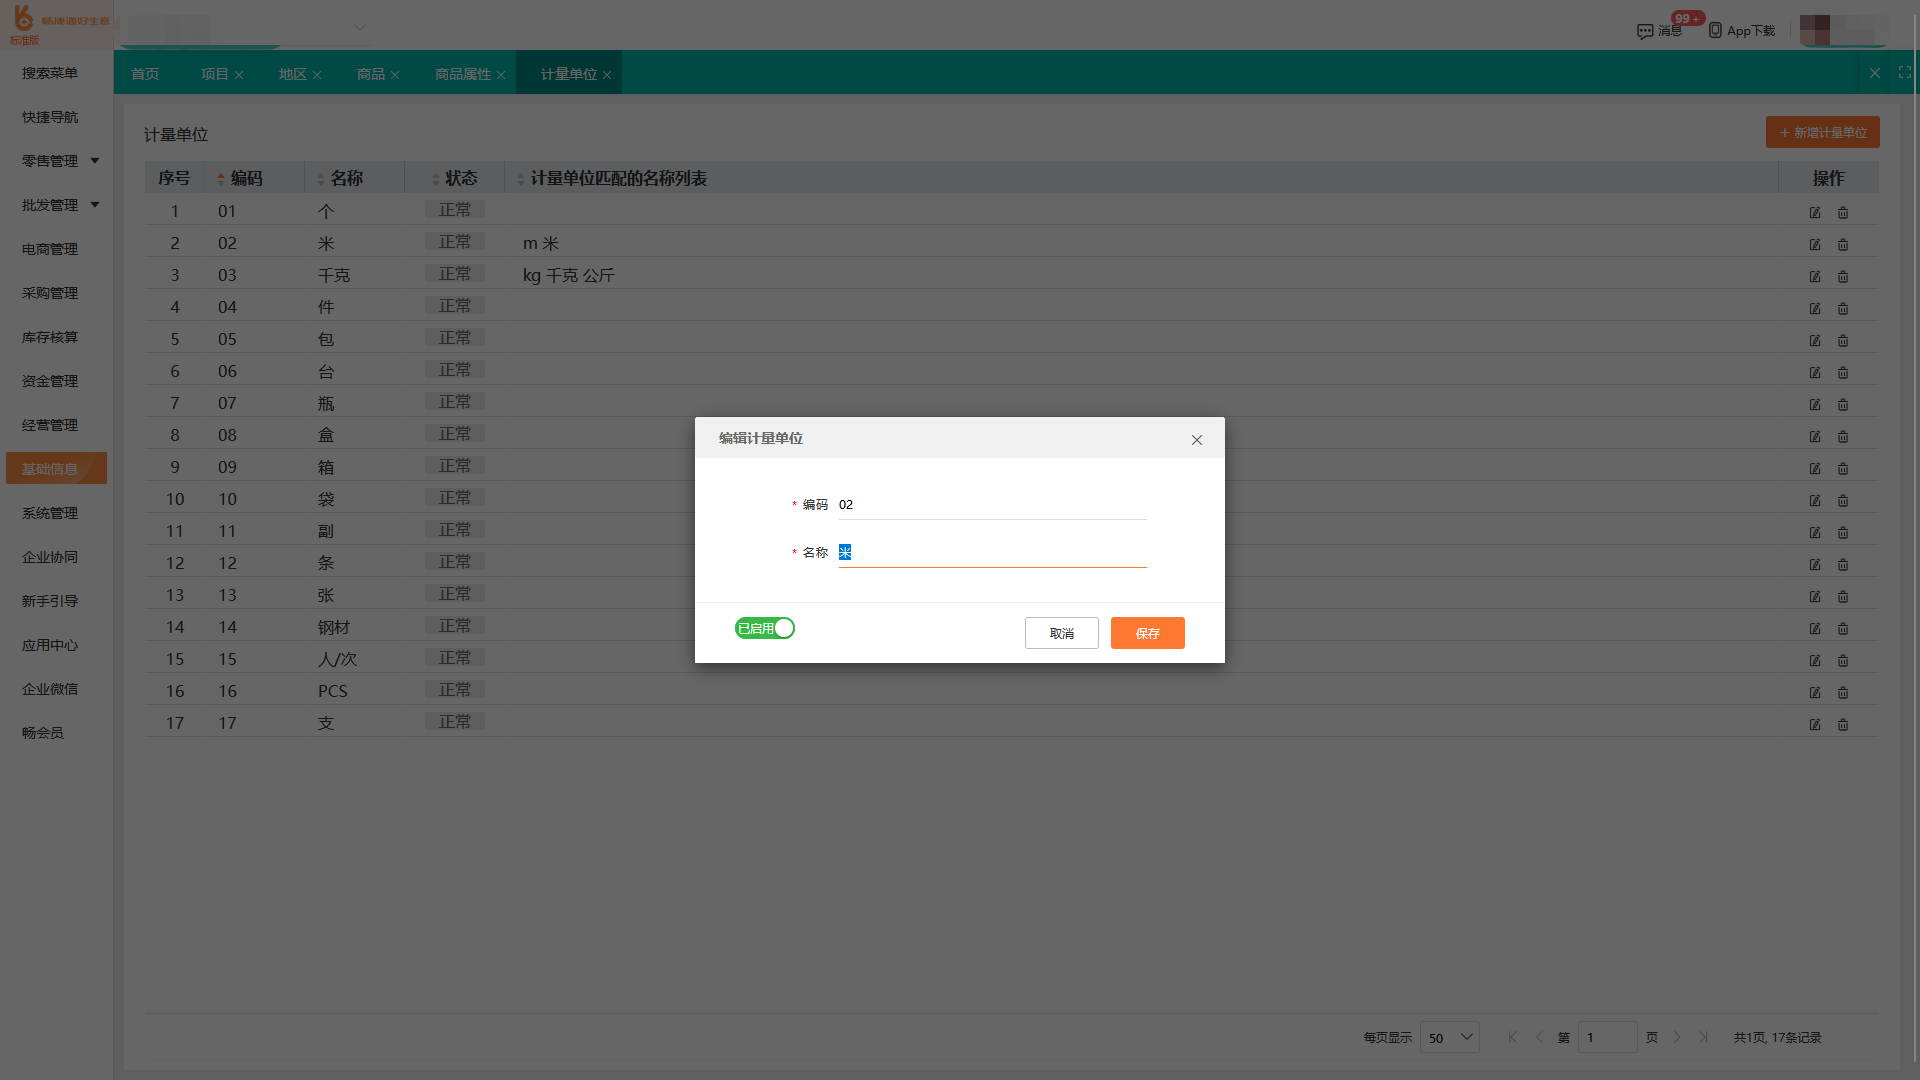Click 新增计量单位 button top right
The height and width of the screenshot is (1080, 1920).
(x=1822, y=132)
